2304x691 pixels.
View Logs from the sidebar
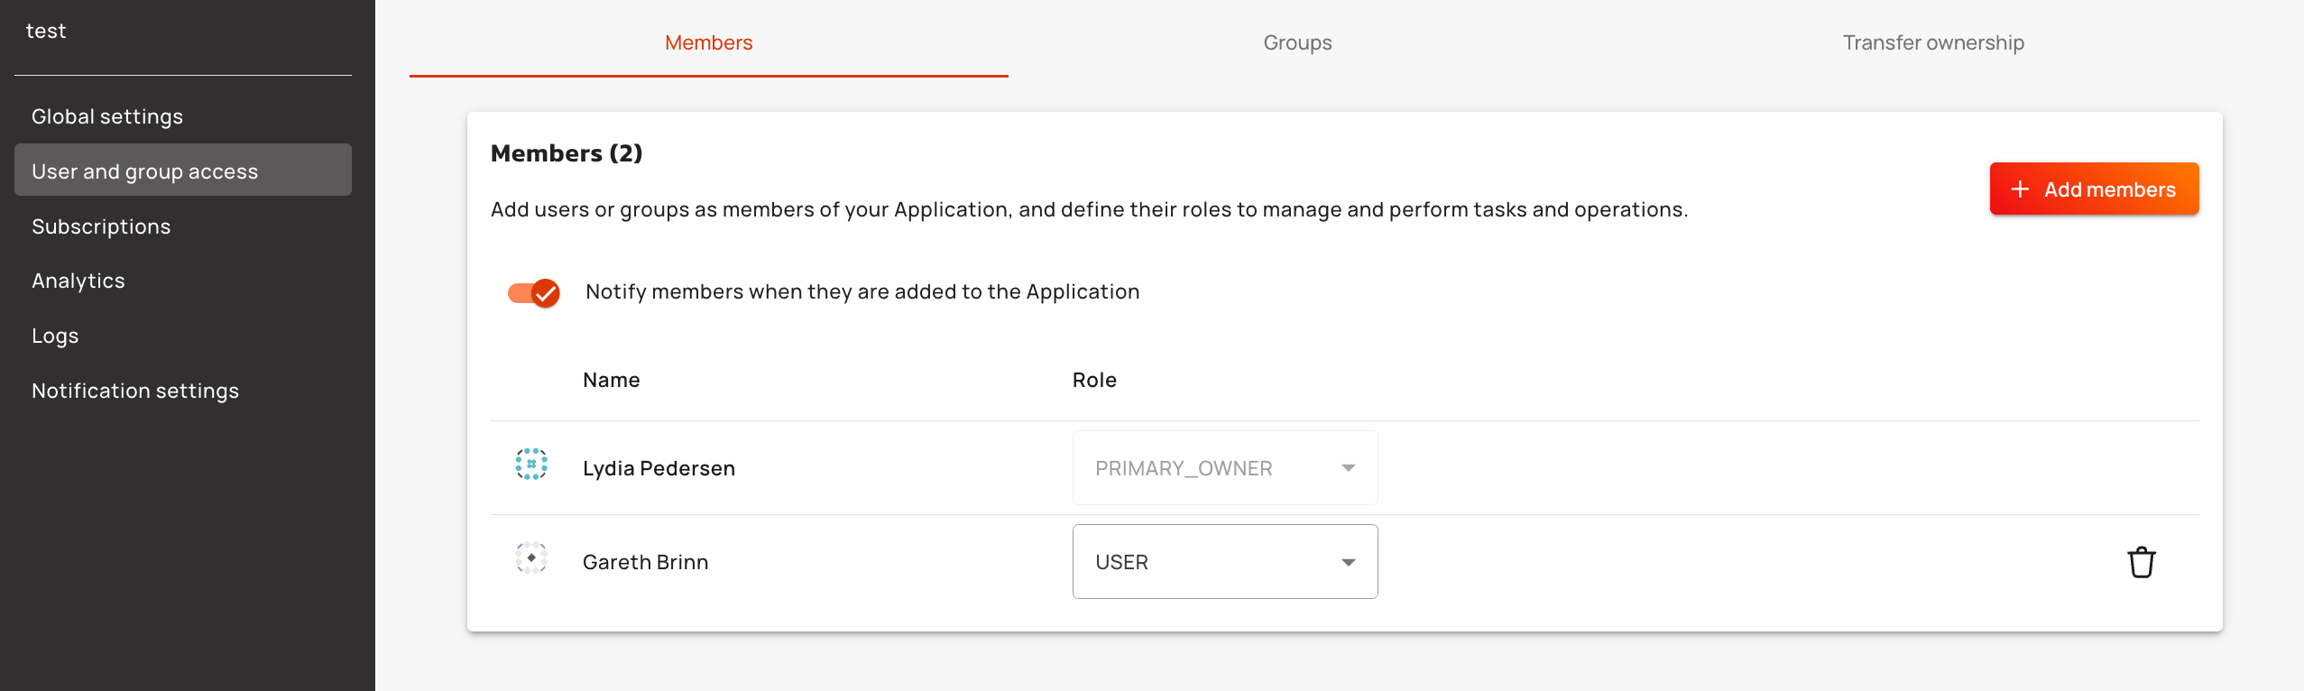(x=55, y=336)
